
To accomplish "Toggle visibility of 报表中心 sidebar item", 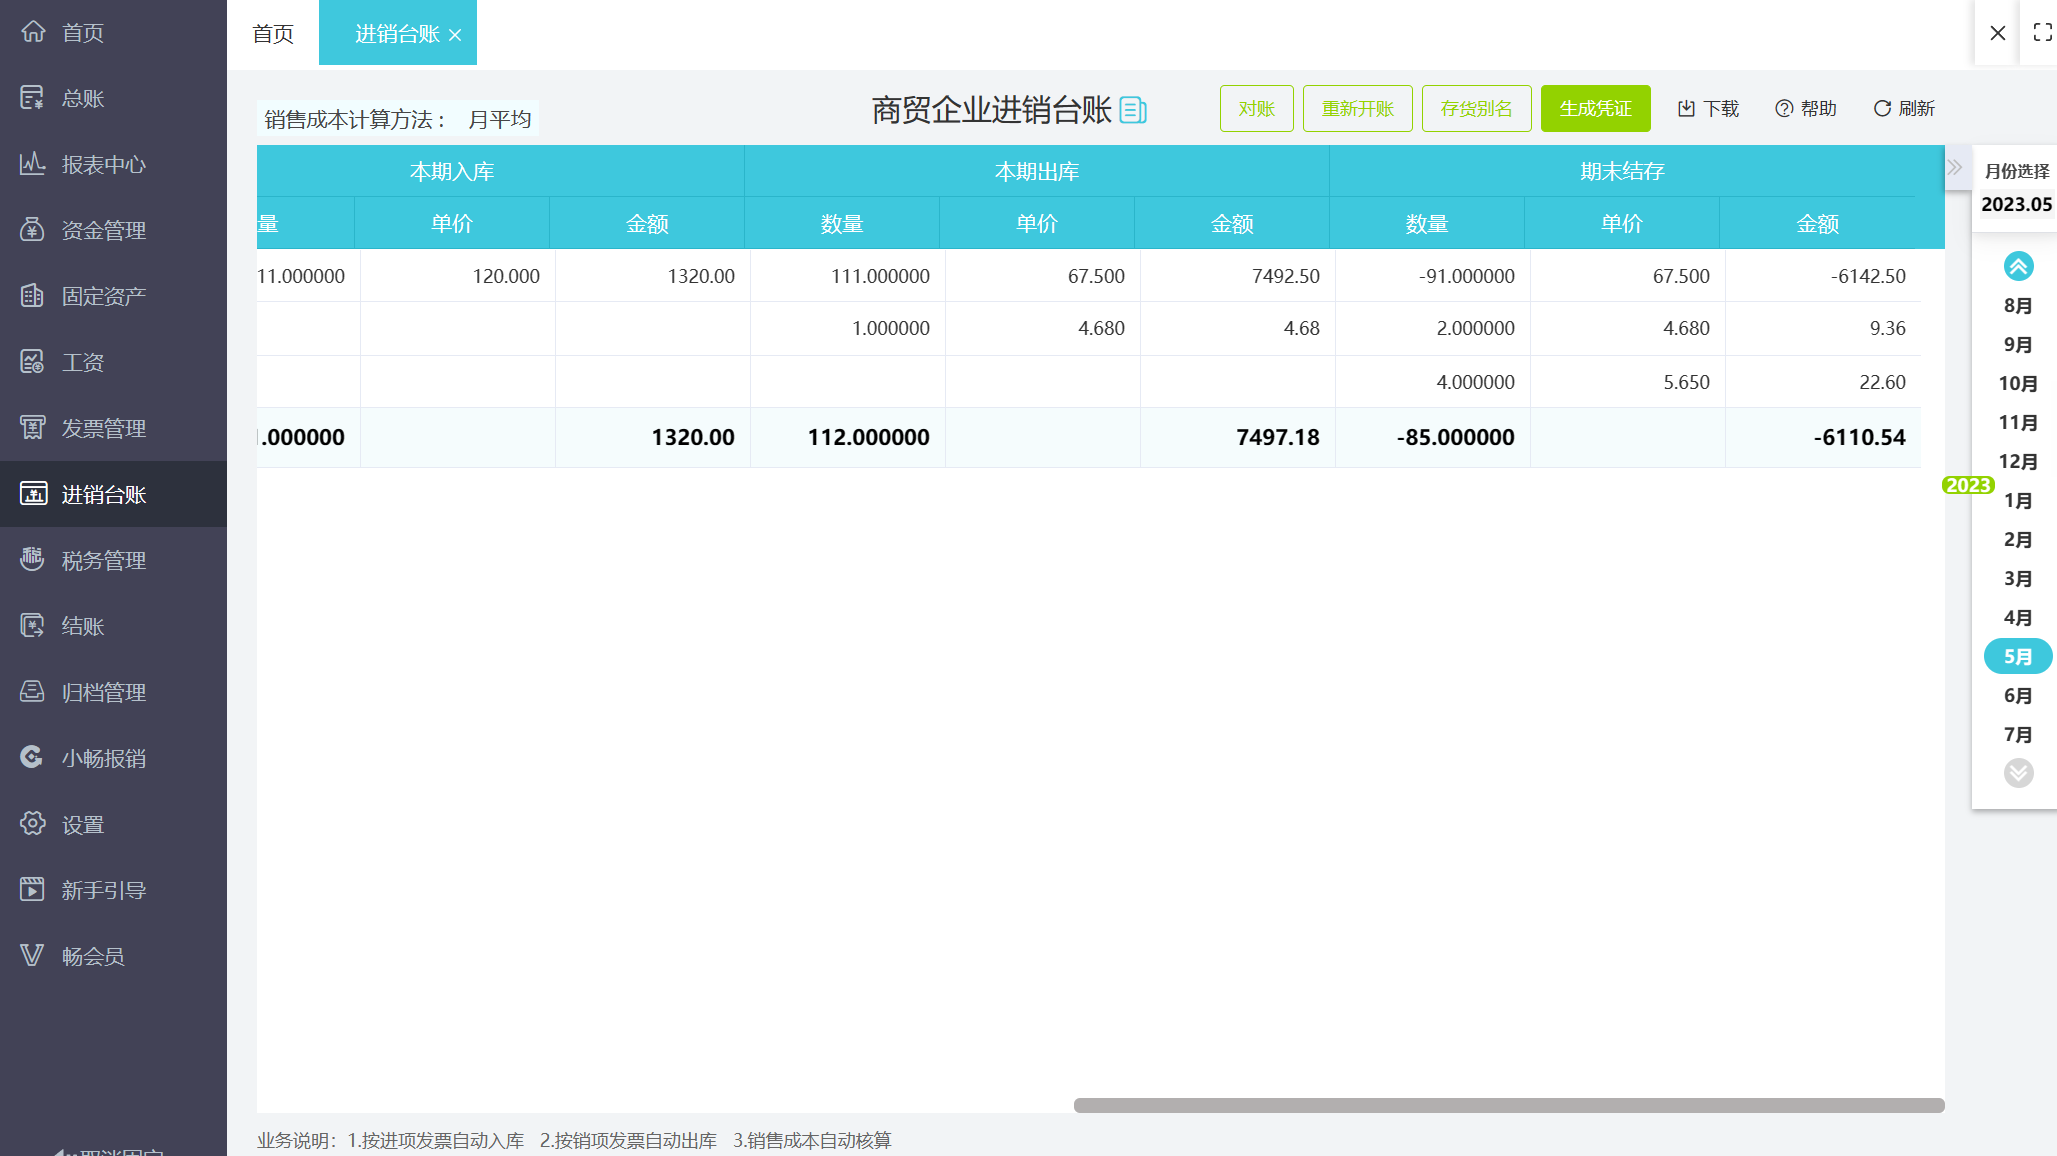I will pos(113,164).
